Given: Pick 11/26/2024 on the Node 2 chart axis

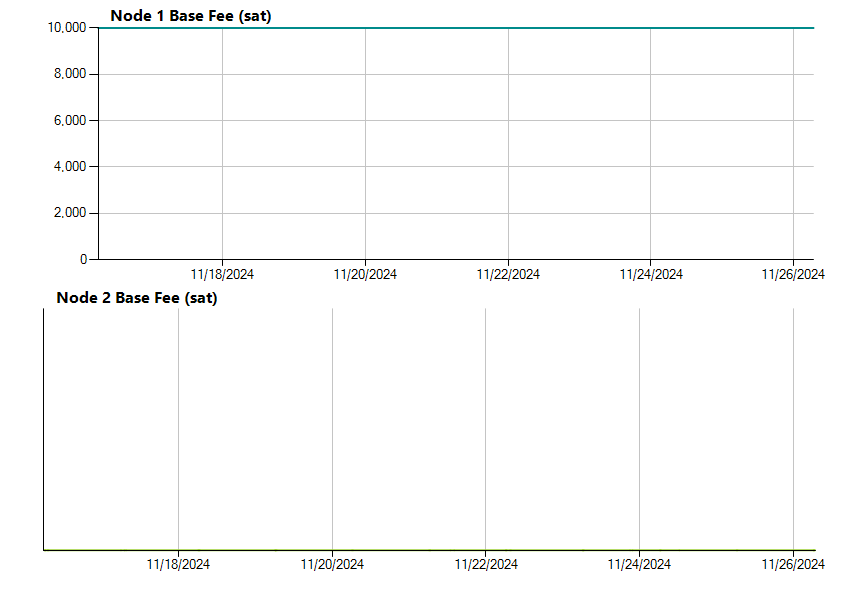Looking at the screenshot, I should [x=793, y=565].
